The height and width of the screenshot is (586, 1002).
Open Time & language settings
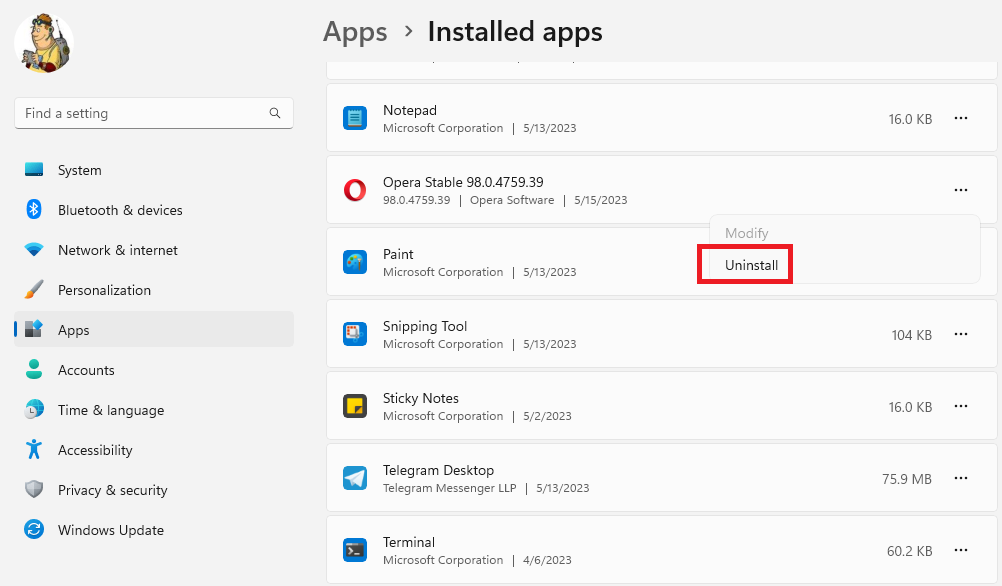pos(154,410)
